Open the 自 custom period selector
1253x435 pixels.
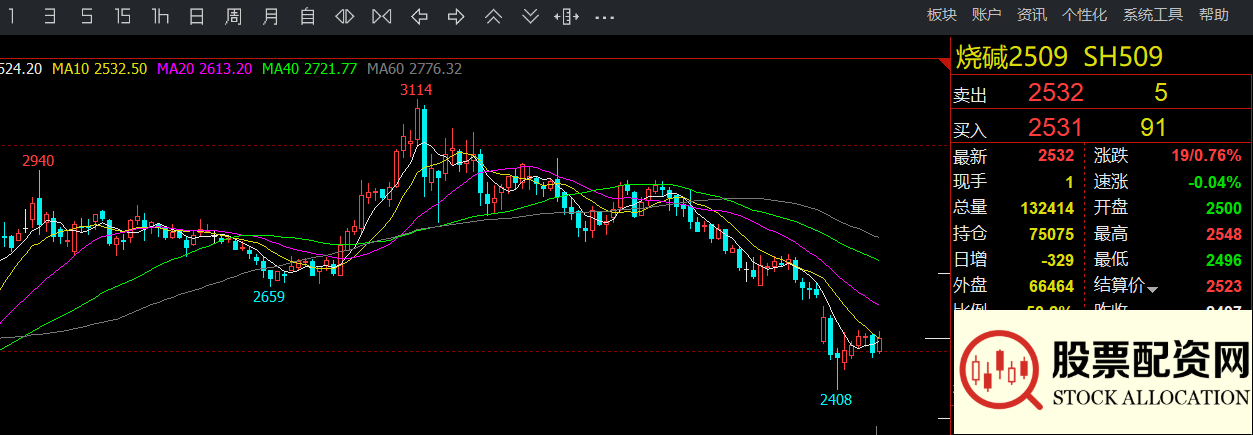(307, 16)
